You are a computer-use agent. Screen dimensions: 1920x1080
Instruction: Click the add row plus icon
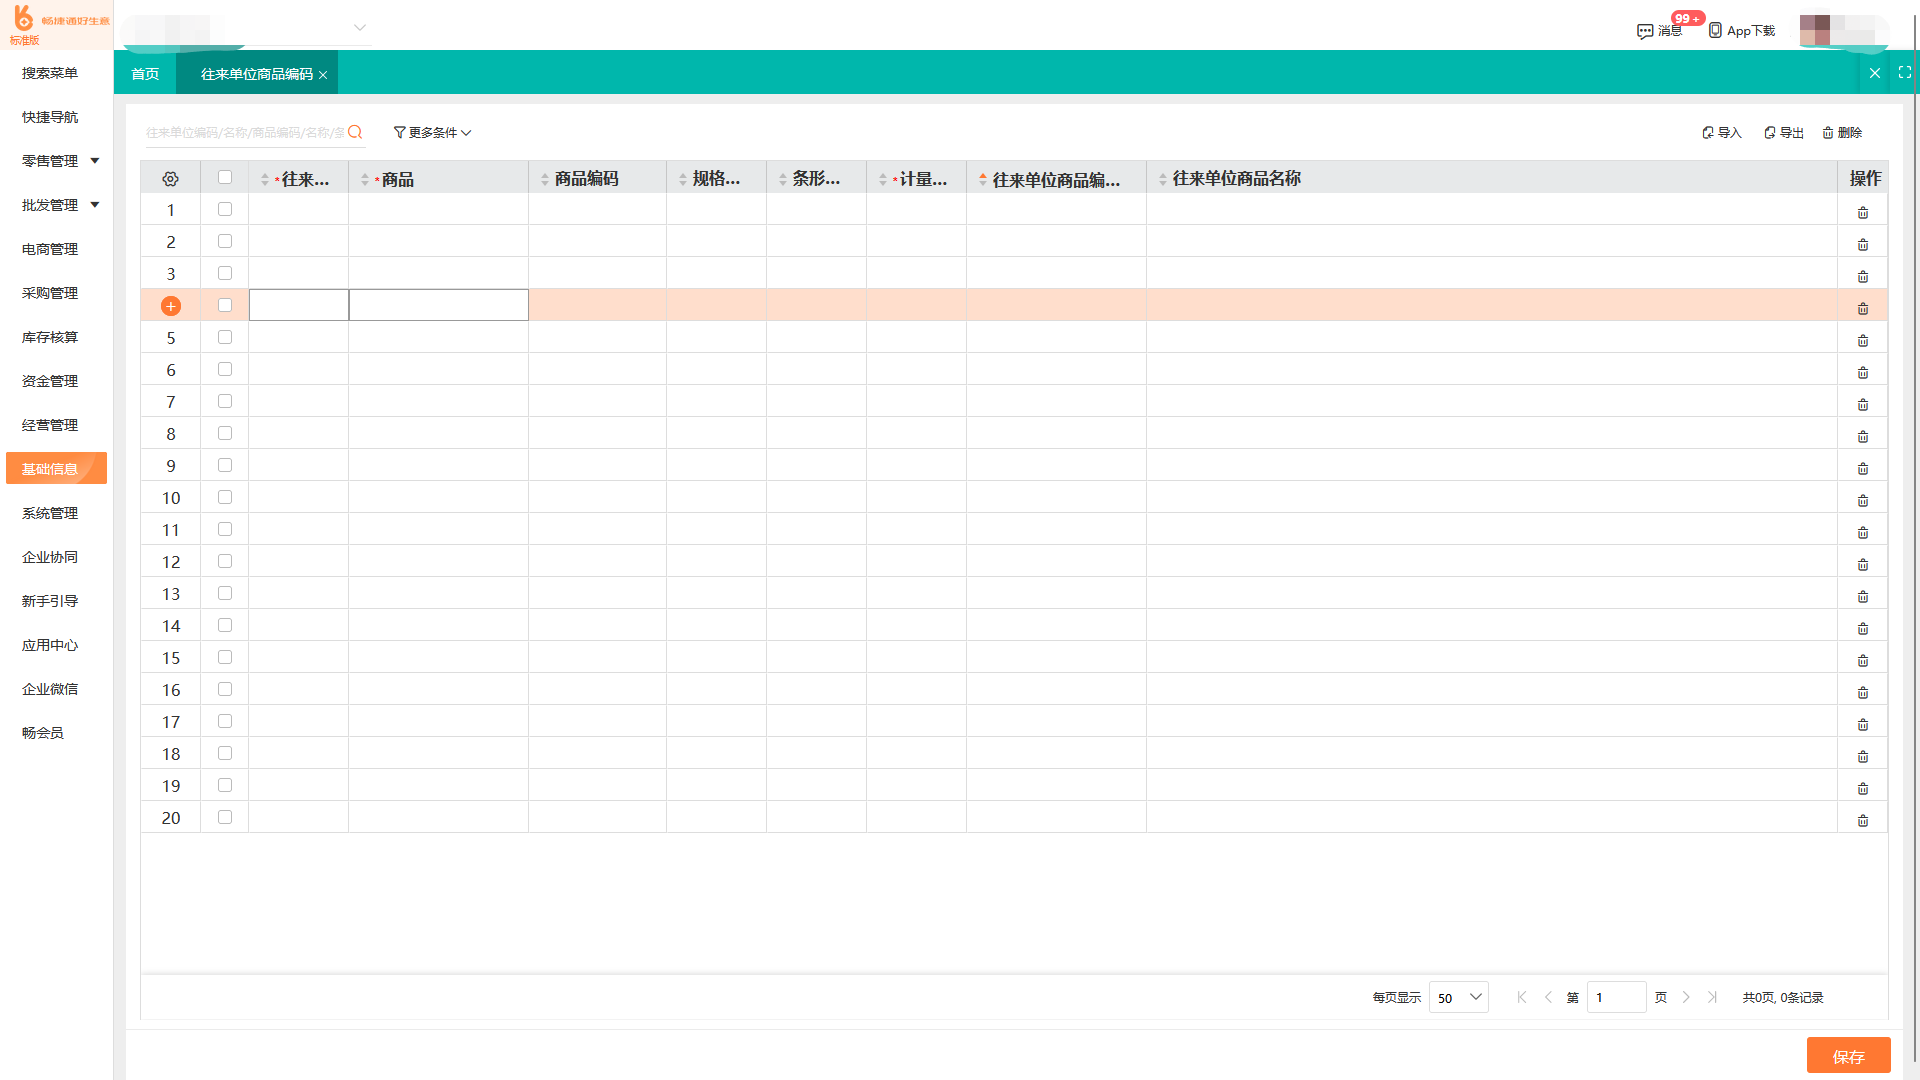(x=170, y=305)
